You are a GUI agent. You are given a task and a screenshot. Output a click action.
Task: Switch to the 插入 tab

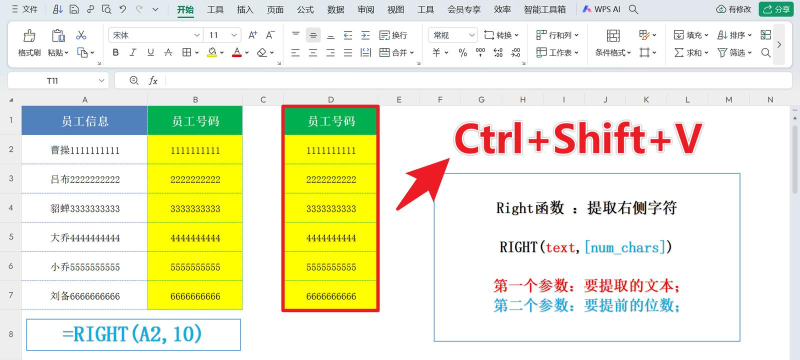(x=245, y=9)
